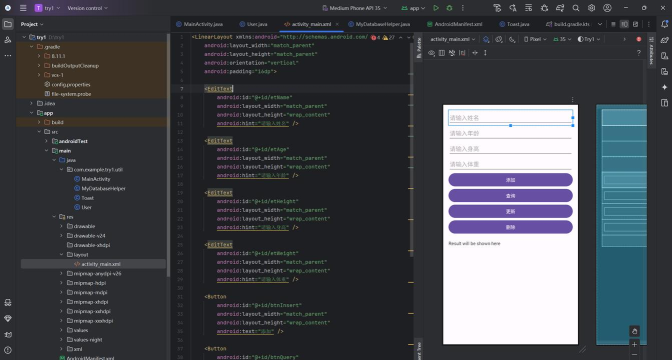Switch to MyDatabaseHelper.java tab
672x360 pixels.
(x=379, y=24)
